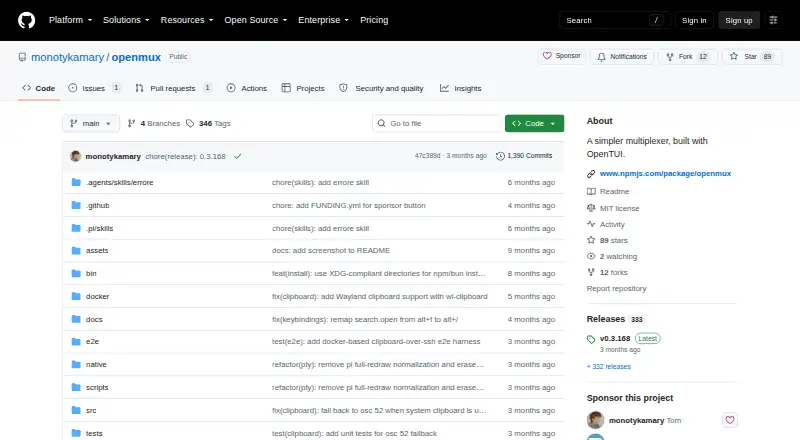Click the link chain icon in About
The height and width of the screenshot is (440, 800).
pos(591,174)
